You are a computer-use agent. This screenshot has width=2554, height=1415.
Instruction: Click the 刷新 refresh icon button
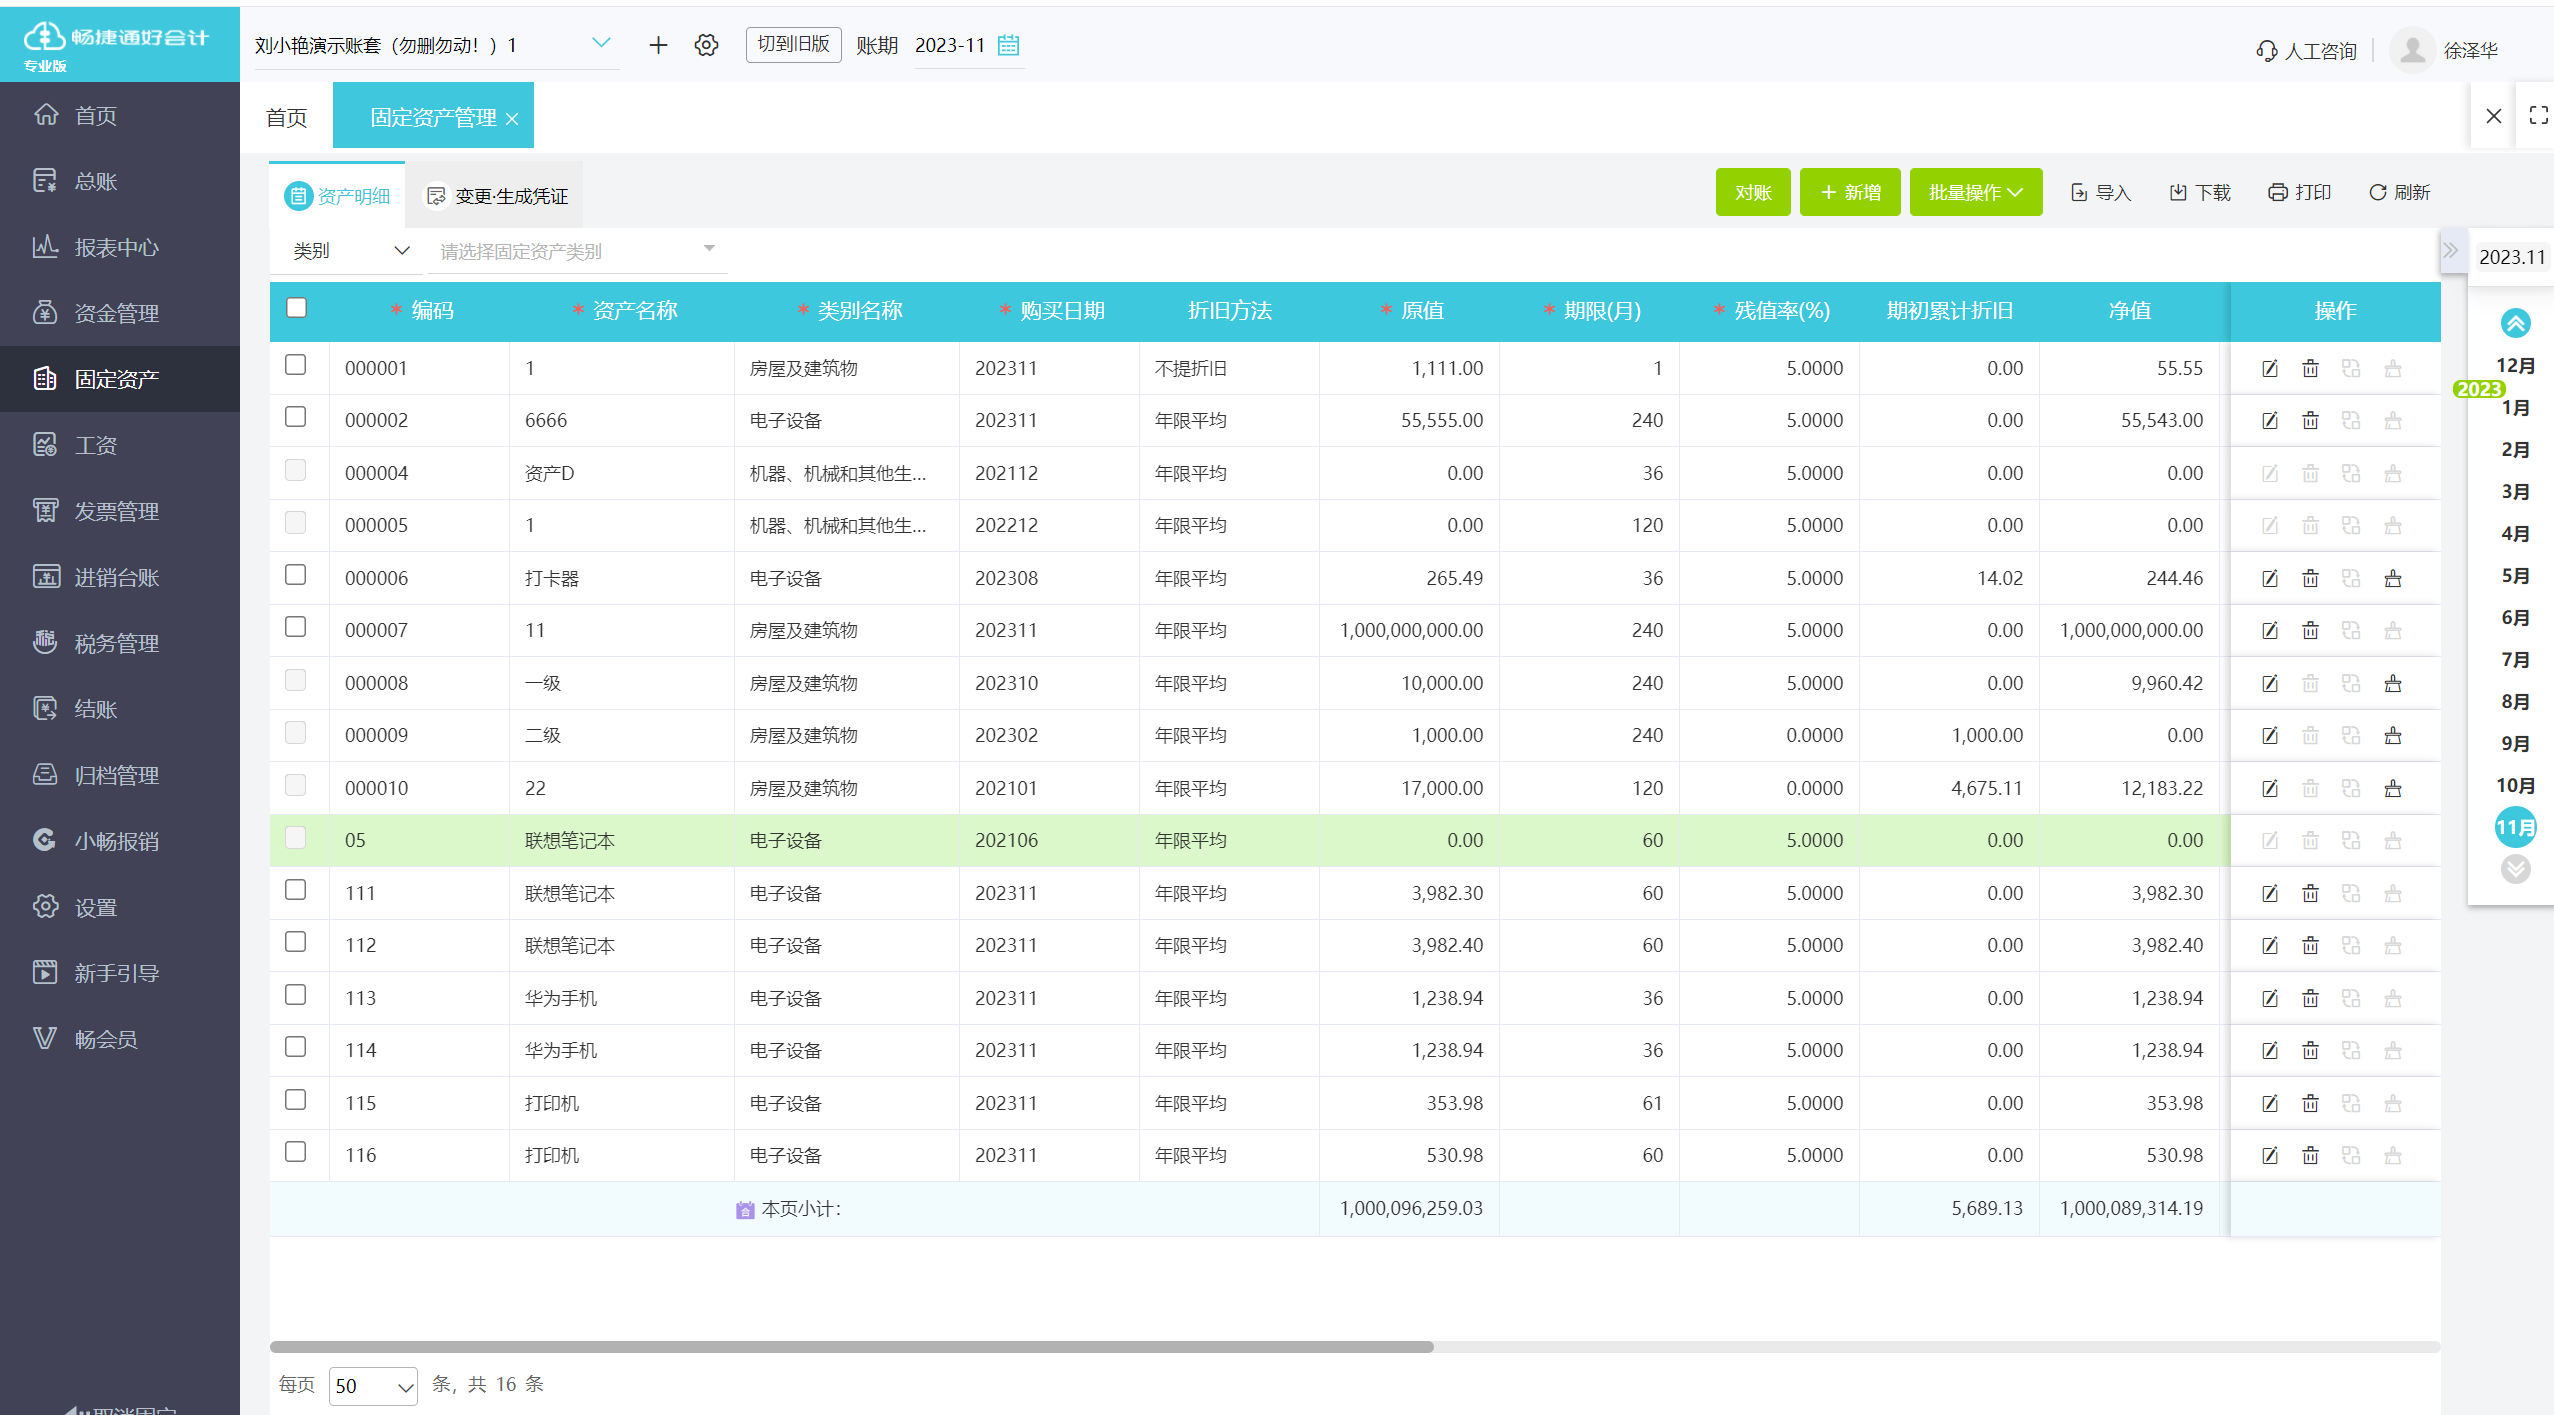pos(2404,193)
